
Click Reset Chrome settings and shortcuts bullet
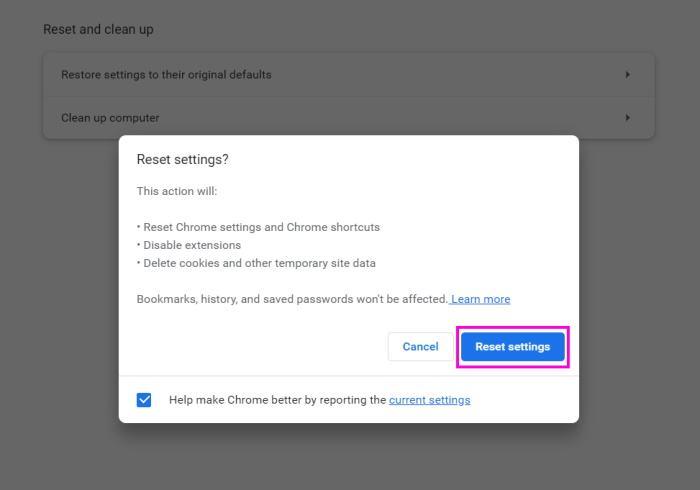(x=260, y=227)
